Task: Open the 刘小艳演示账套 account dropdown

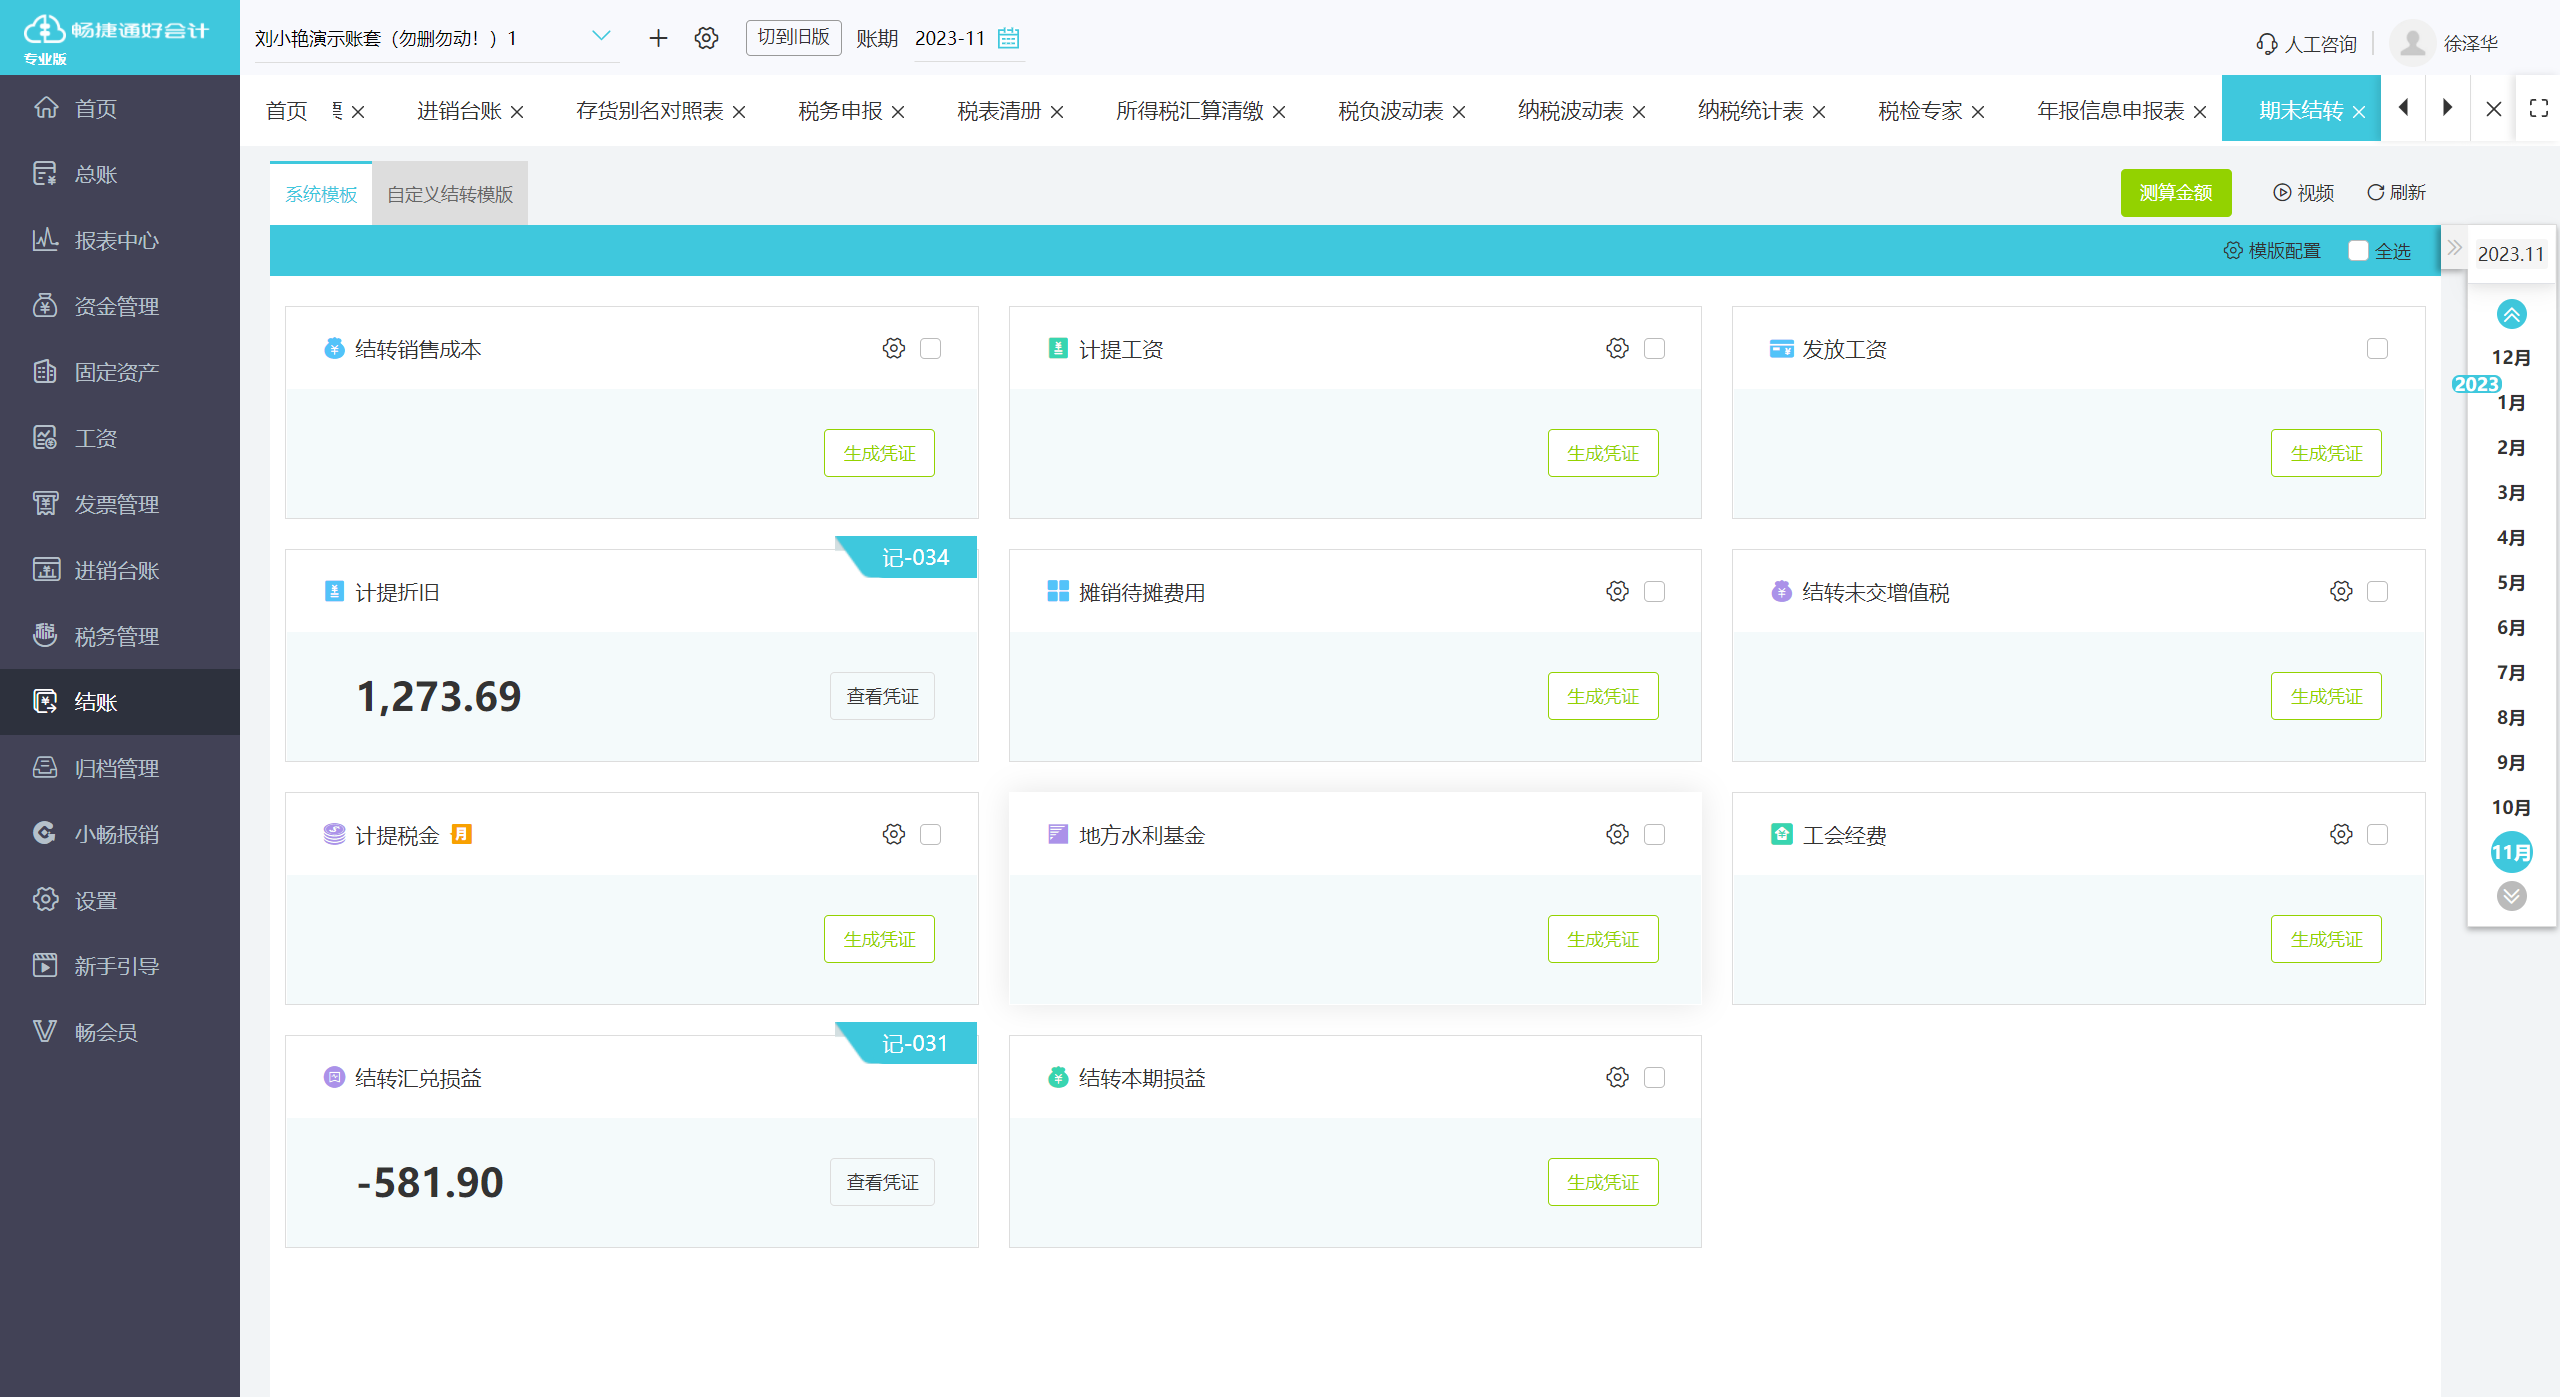Action: coord(604,38)
